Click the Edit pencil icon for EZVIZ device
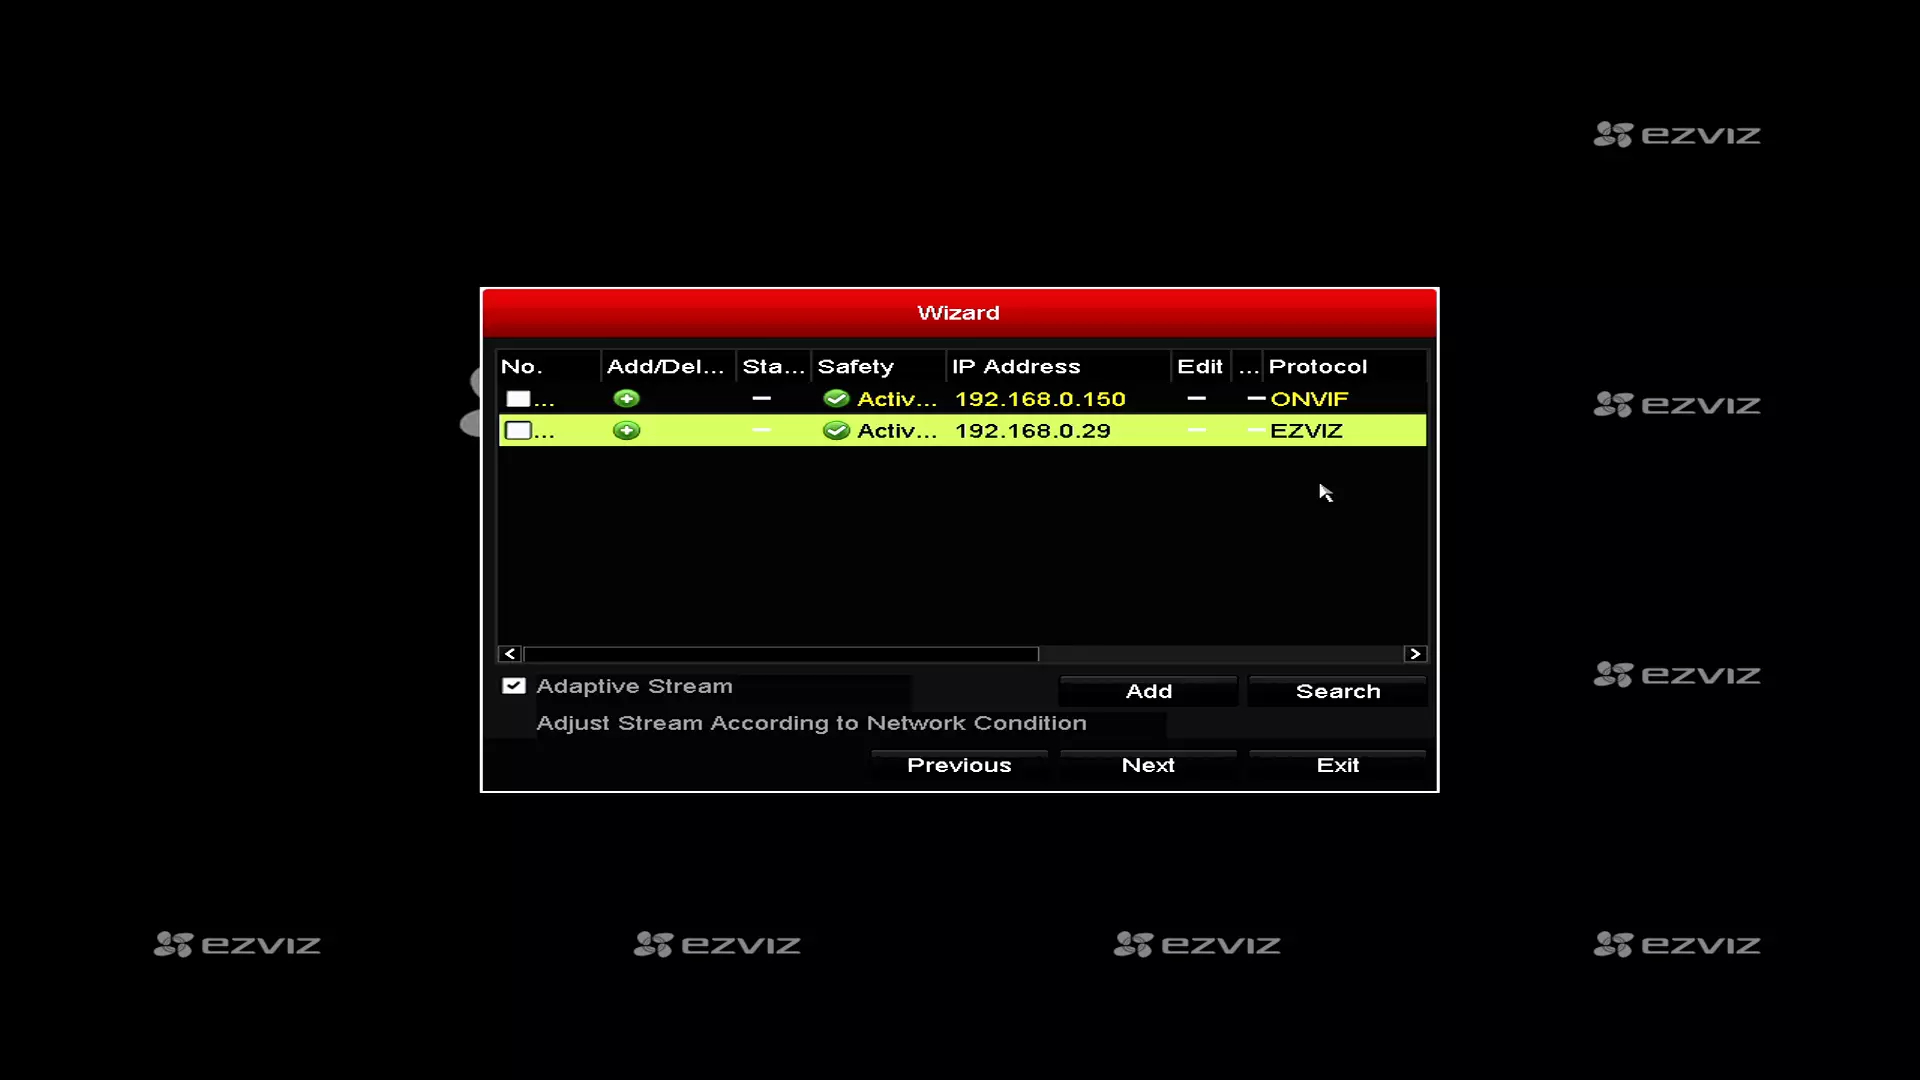Image resolution: width=1920 pixels, height=1080 pixels. [x=1197, y=429]
